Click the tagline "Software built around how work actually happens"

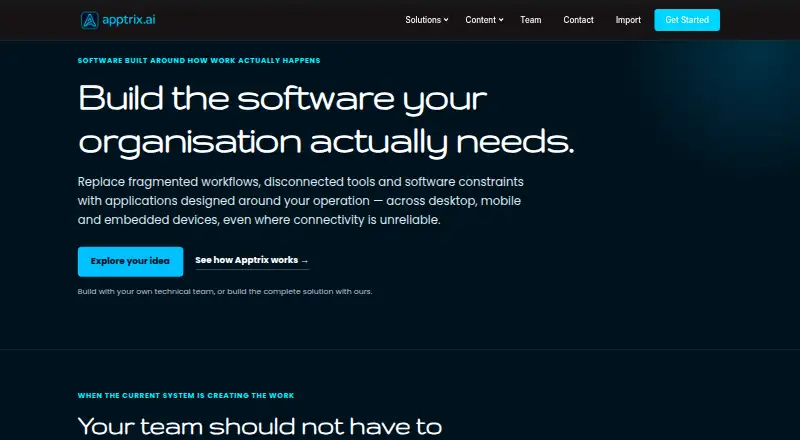199,60
